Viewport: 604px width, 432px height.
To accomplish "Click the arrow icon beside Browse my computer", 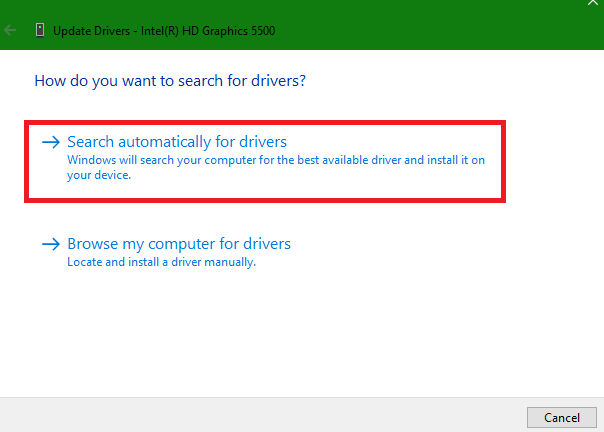I will pyautogui.click(x=51, y=244).
